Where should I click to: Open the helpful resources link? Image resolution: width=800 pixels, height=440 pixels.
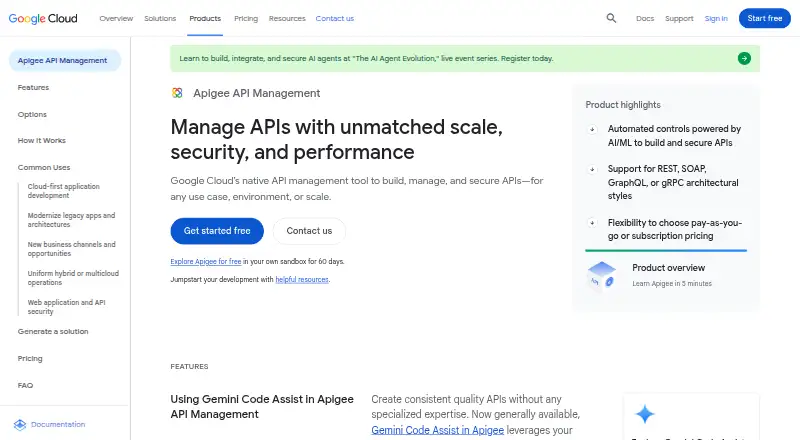pyautogui.click(x=302, y=280)
